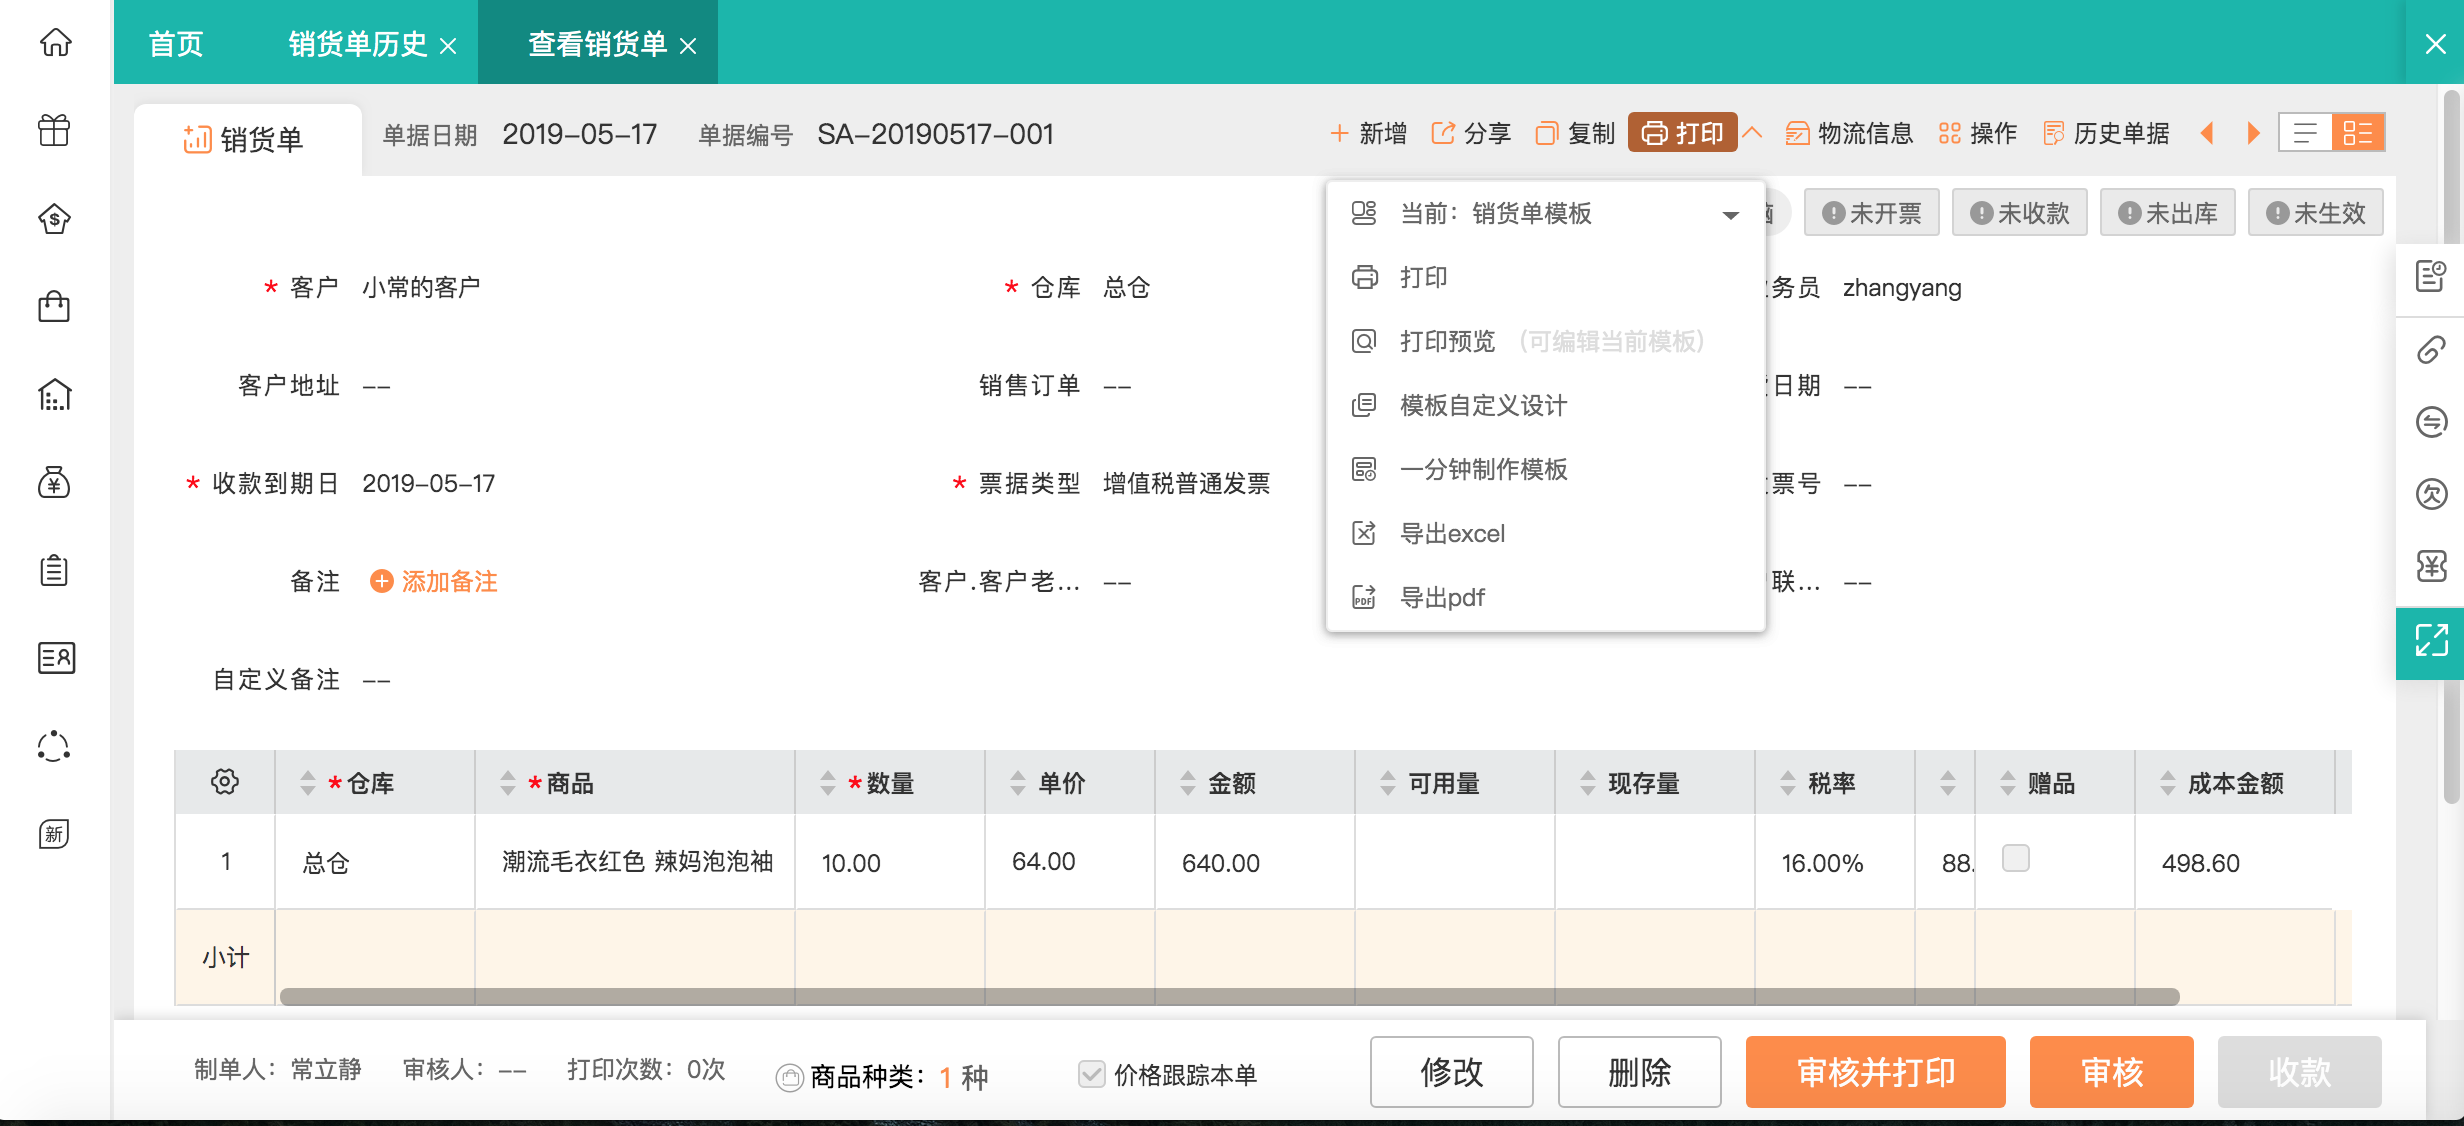The width and height of the screenshot is (2464, 1126).
Task: Select 导出excel from print menu
Action: (1449, 532)
